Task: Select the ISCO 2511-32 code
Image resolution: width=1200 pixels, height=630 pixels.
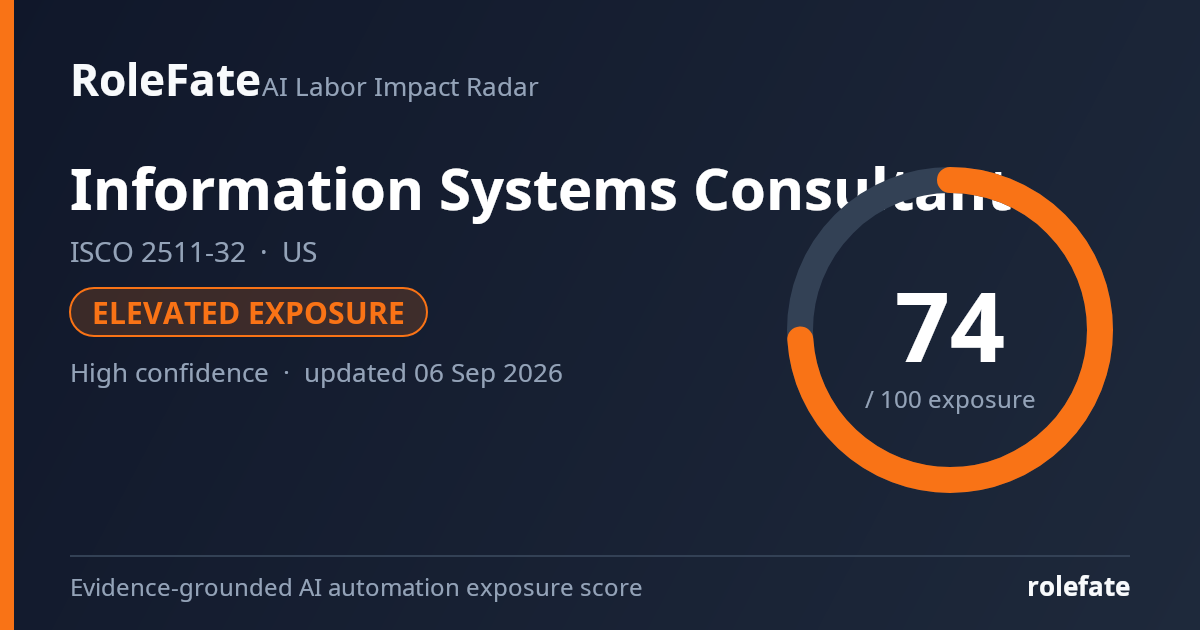Action: point(158,253)
